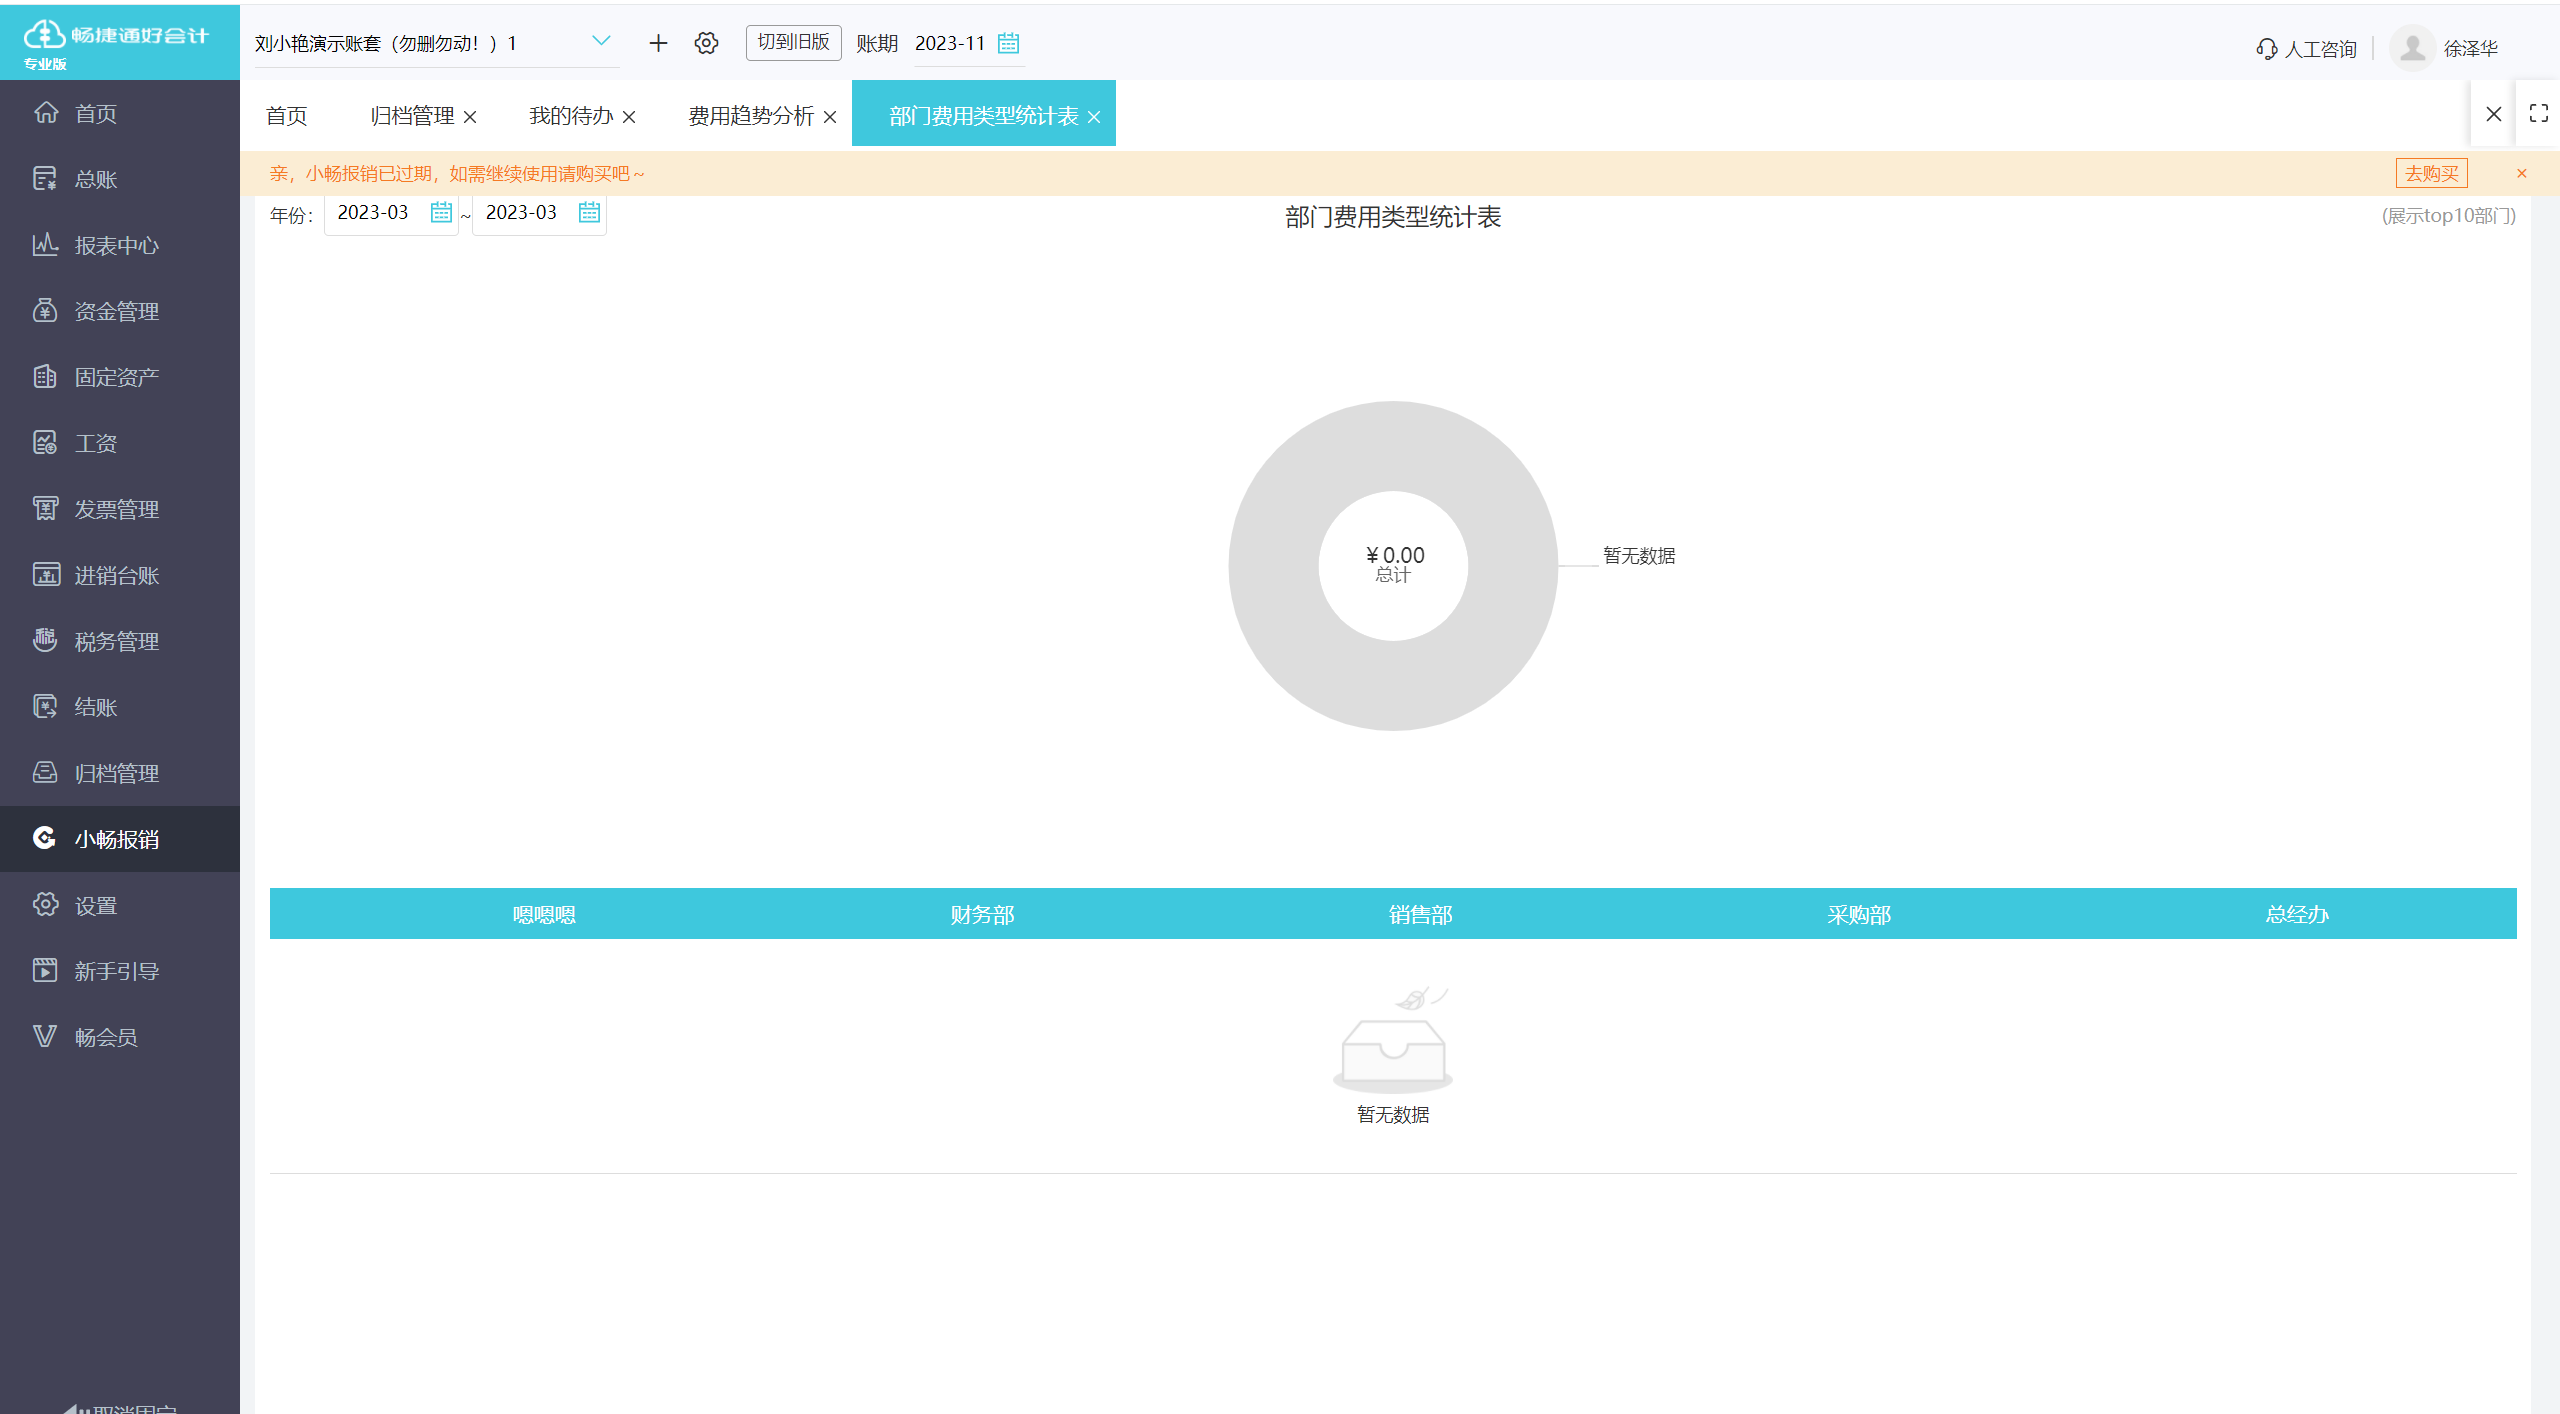The height and width of the screenshot is (1414, 2560).
Task: Select the 费用趋势分析 tab
Action: pos(750,113)
